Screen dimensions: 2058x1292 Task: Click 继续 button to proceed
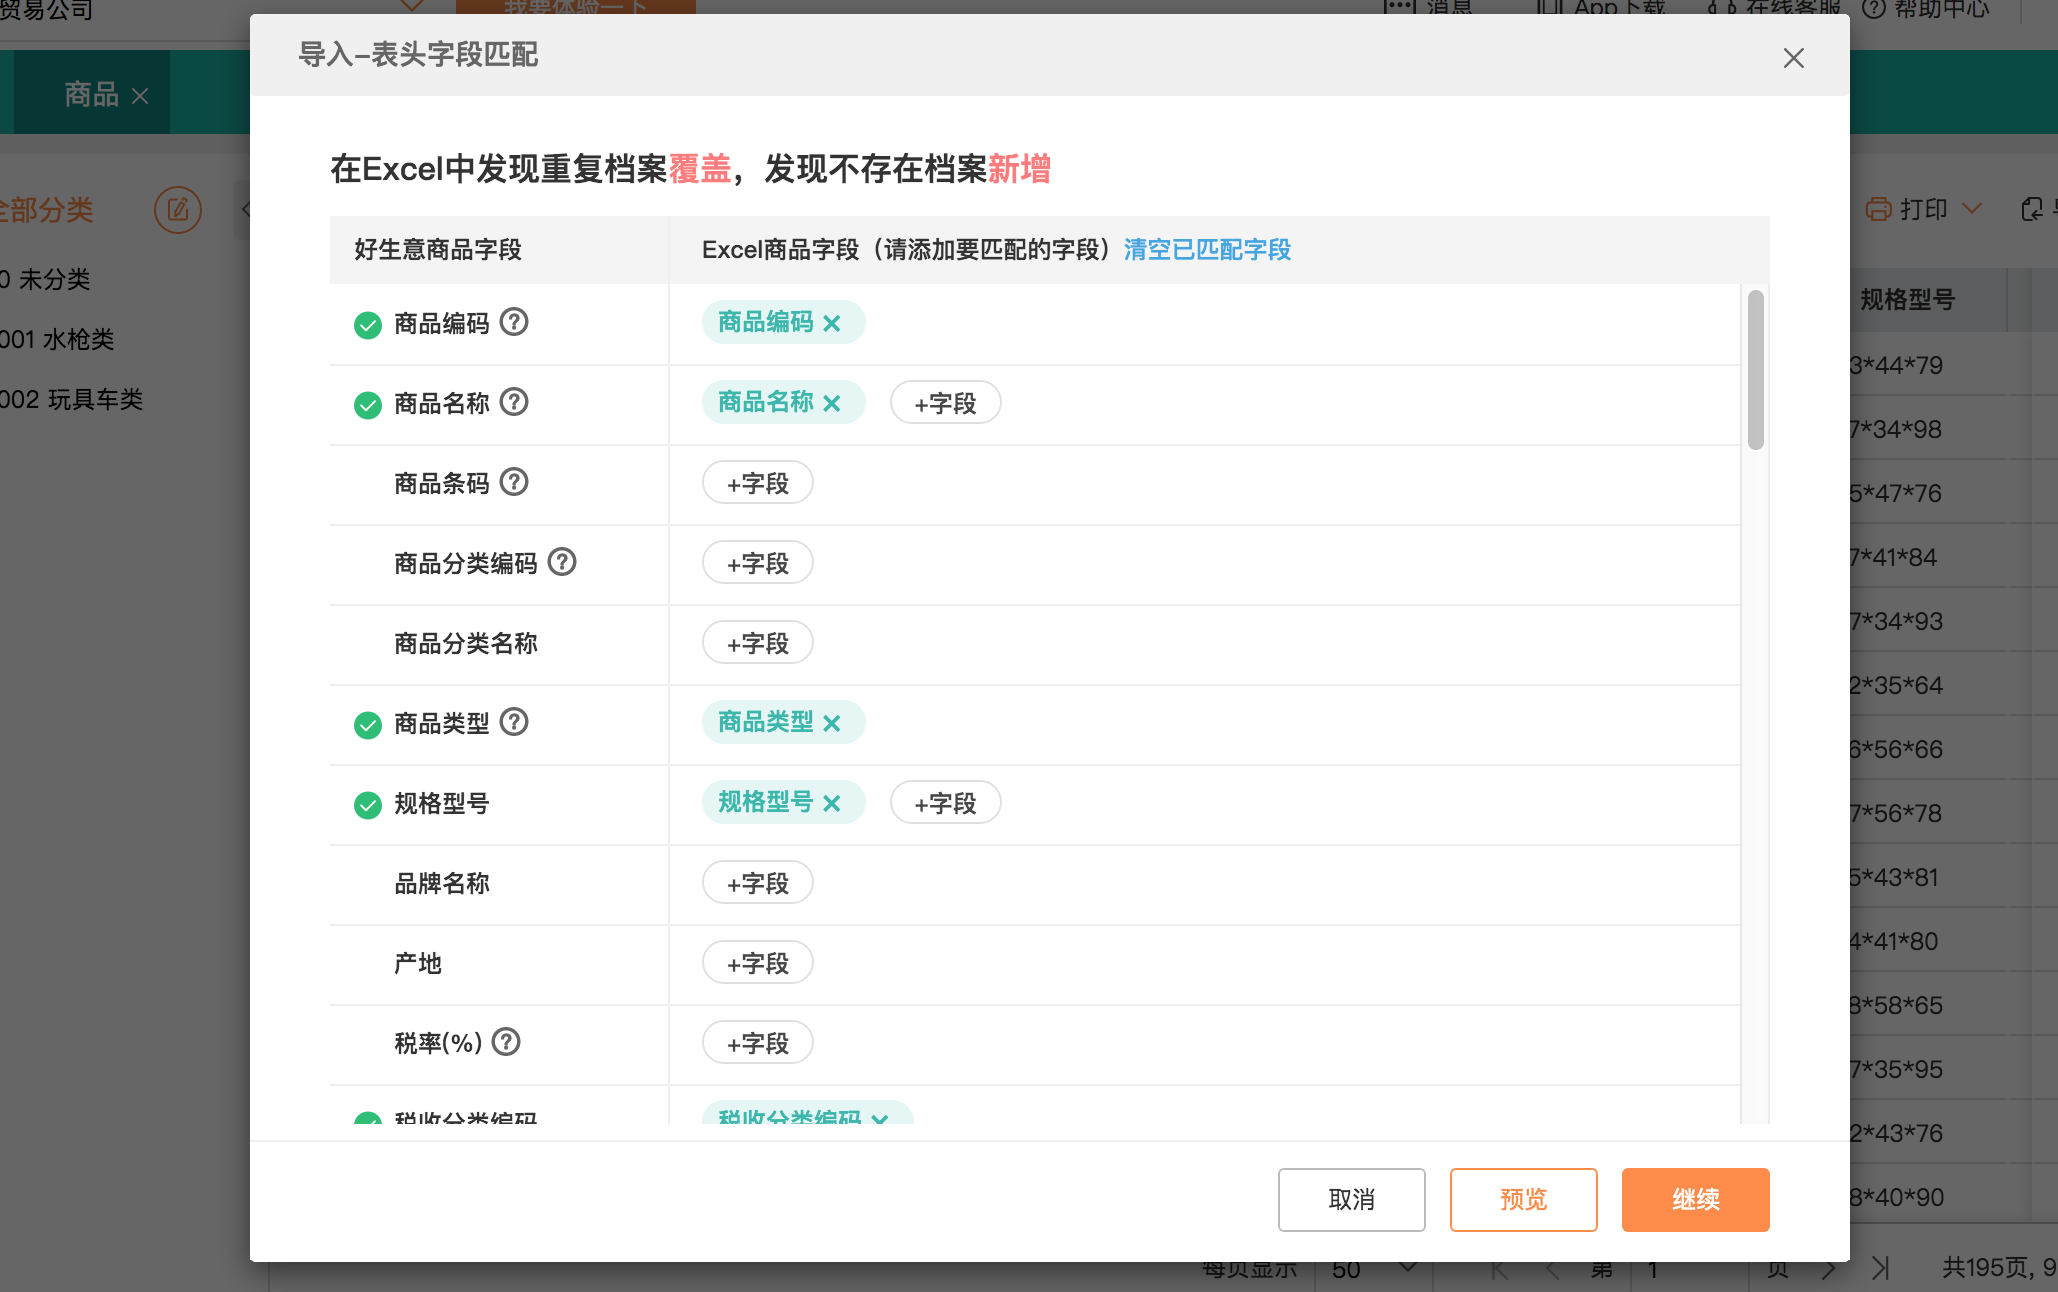point(1695,1198)
